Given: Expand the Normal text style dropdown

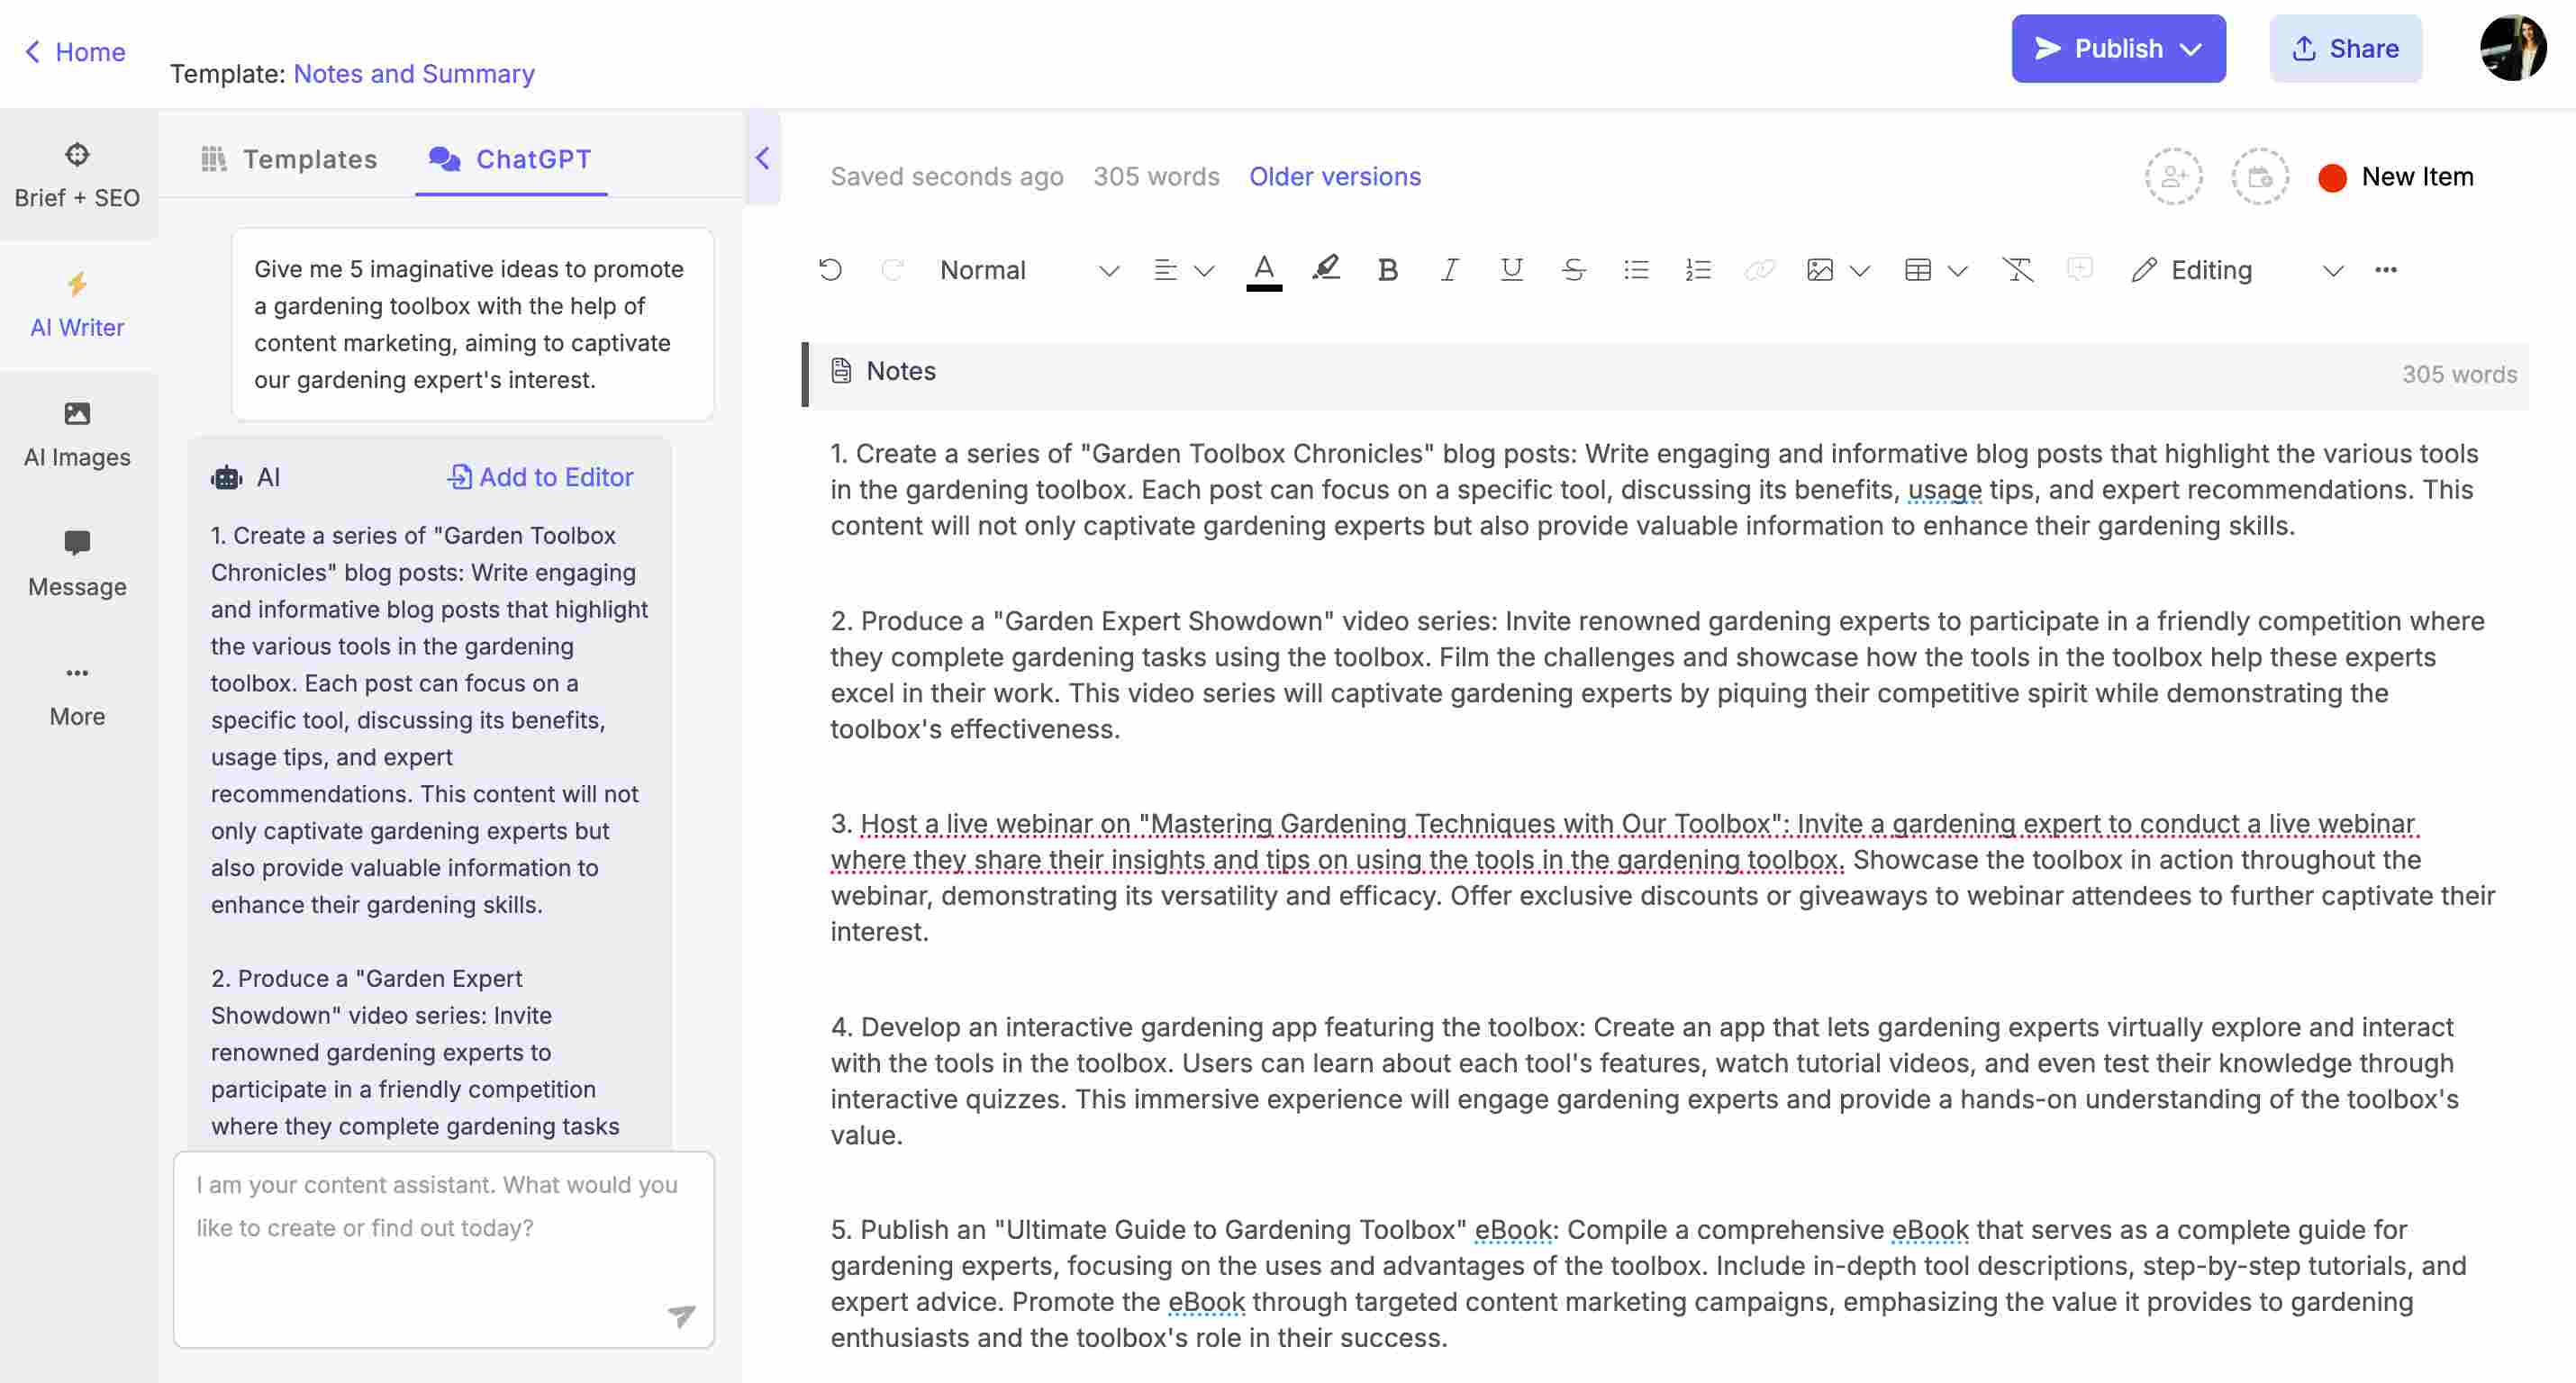Looking at the screenshot, I should coord(1109,269).
